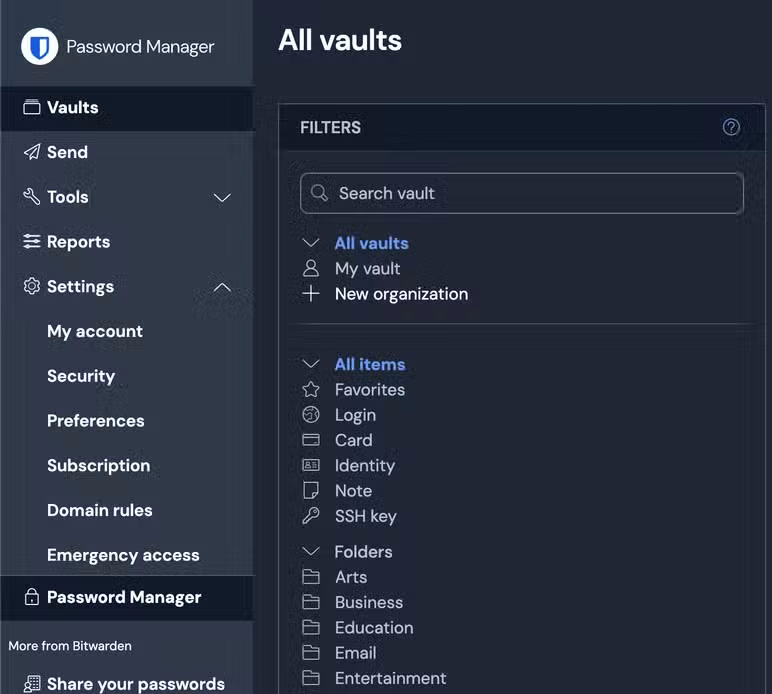Collapse the All items filter chevron

pyautogui.click(x=311, y=364)
